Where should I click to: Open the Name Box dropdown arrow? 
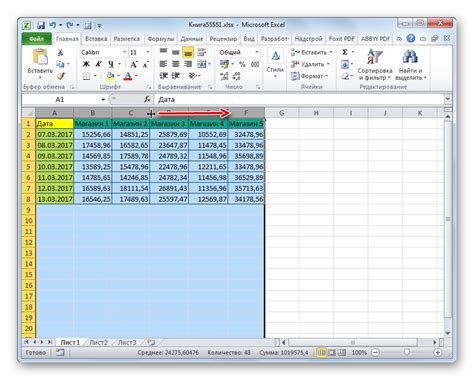103,99
